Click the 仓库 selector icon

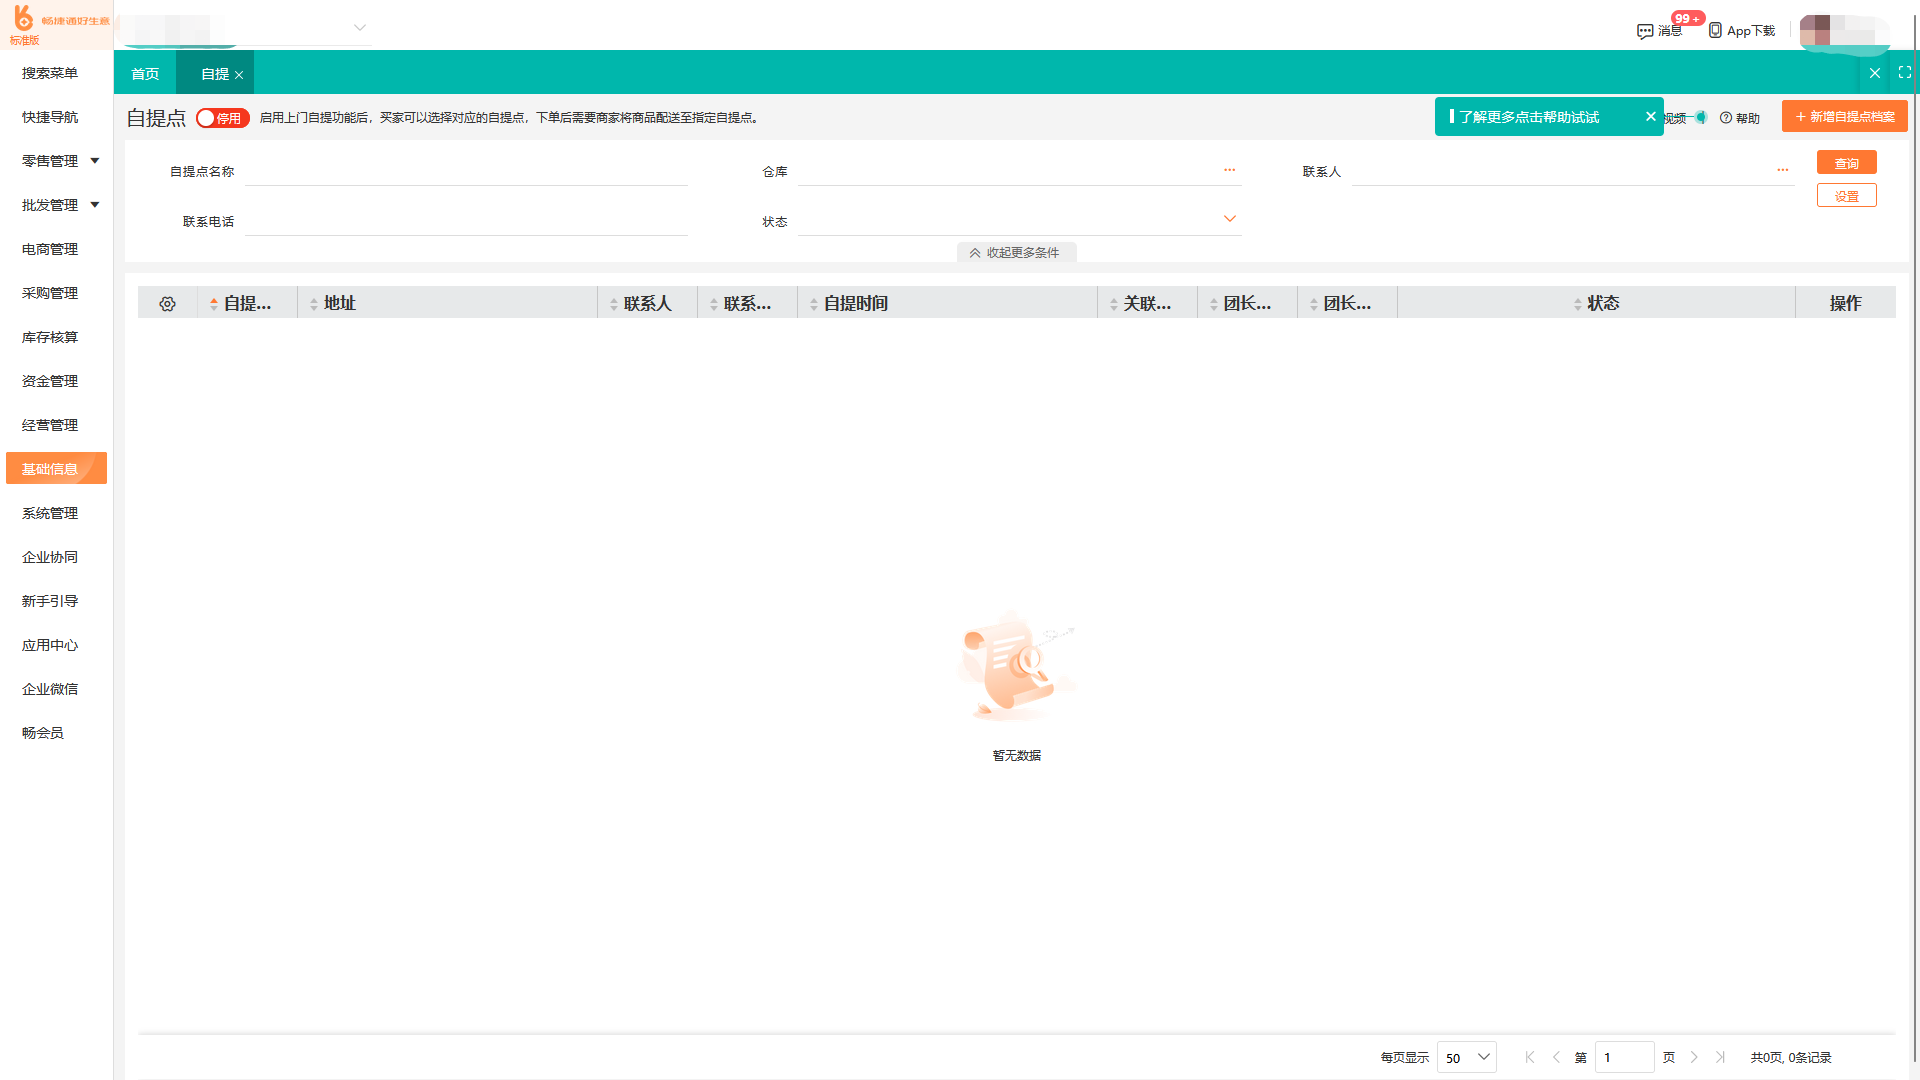point(1228,169)
